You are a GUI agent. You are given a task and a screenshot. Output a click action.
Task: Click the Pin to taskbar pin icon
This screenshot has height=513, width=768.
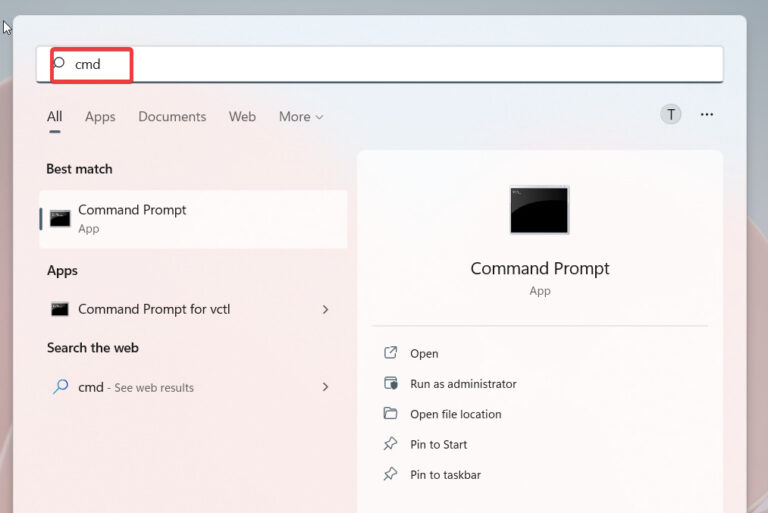pos(390,474)
